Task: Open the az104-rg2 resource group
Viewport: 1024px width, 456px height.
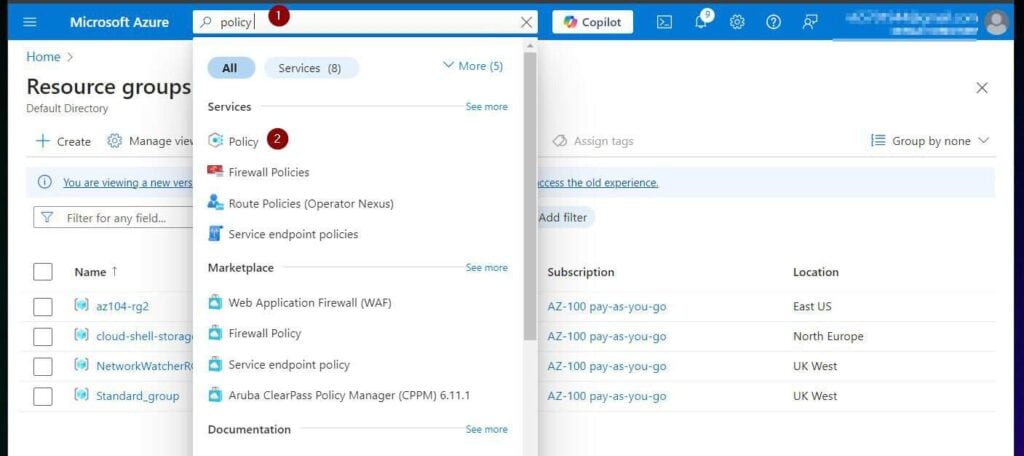Action: pyautogui.click(x=122, y=306)
